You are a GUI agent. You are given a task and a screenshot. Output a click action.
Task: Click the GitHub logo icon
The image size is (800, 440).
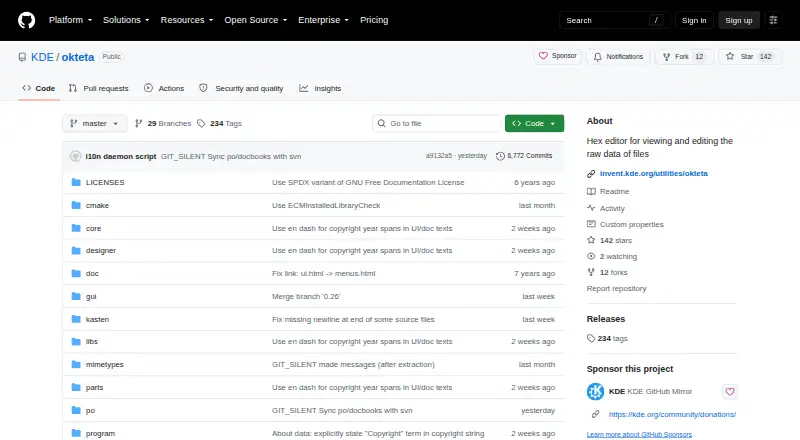point(27,20)
